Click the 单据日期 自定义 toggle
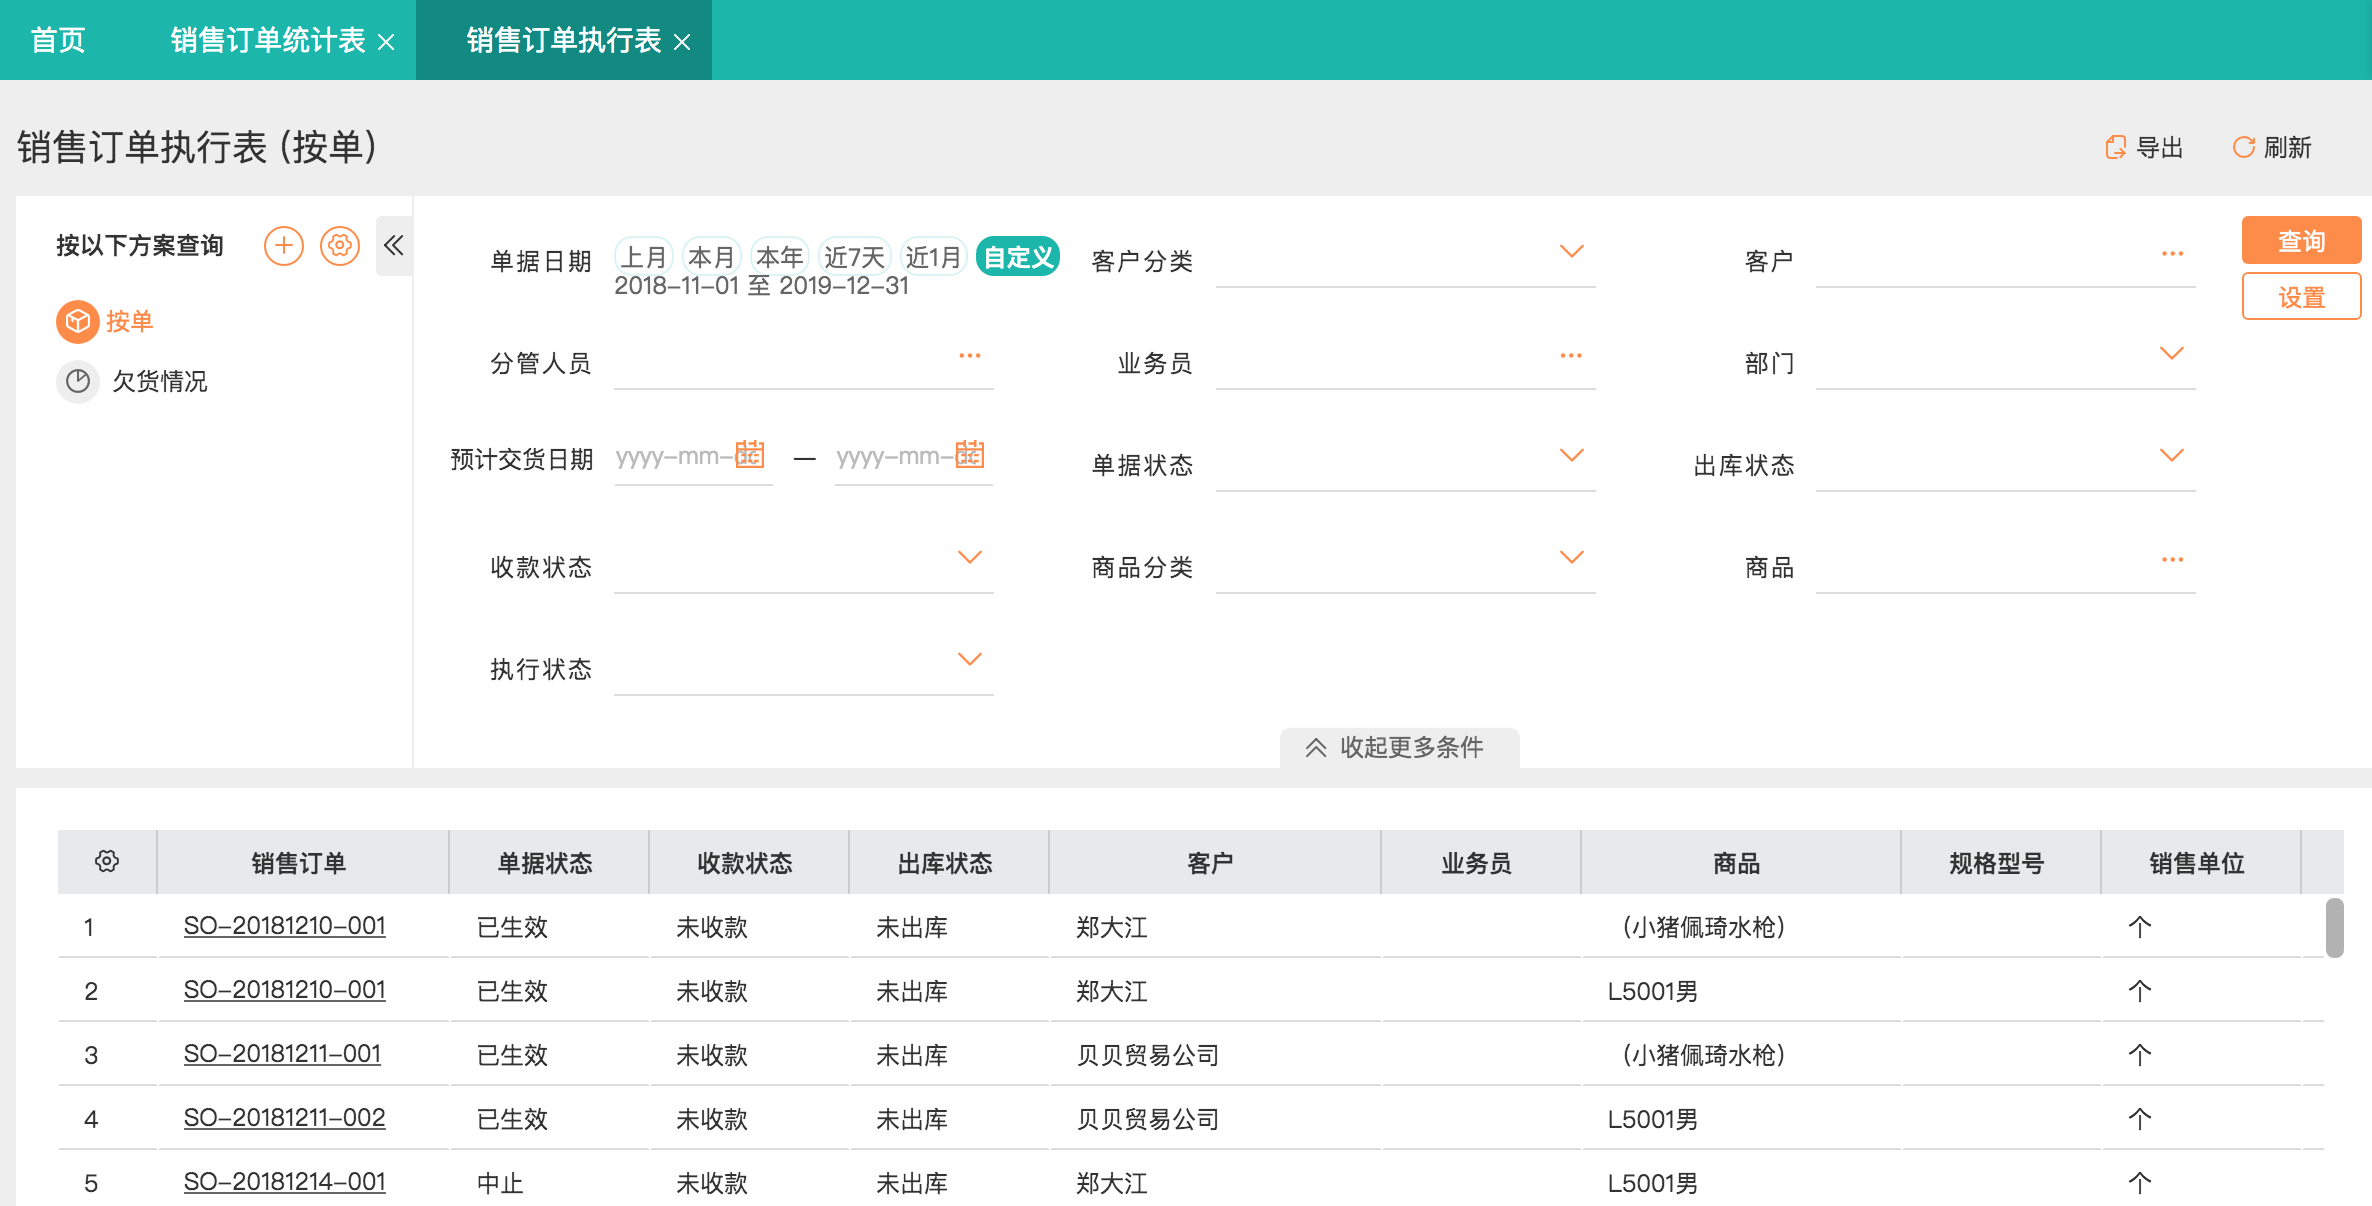This screenshot has height=1206, width=2372. pos(1018,255)
